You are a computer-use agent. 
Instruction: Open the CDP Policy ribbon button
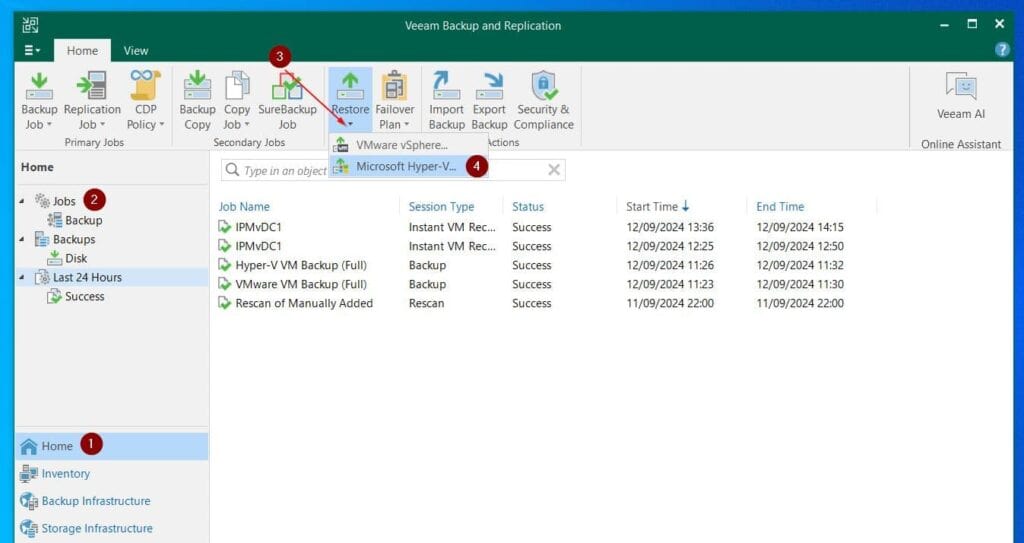145,101
